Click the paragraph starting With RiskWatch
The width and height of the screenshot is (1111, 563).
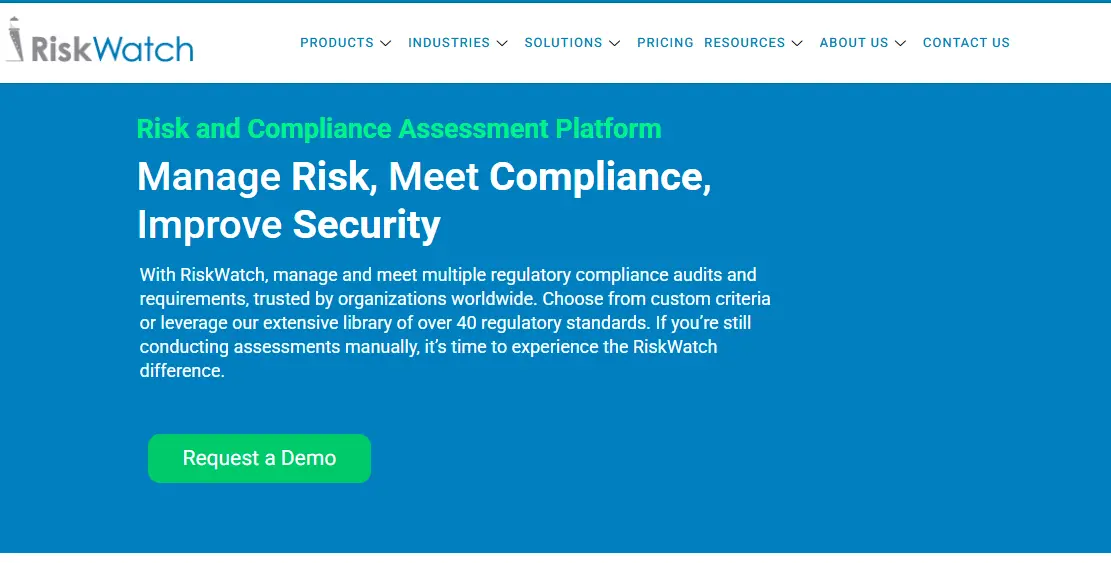click(x=455, y=322)
